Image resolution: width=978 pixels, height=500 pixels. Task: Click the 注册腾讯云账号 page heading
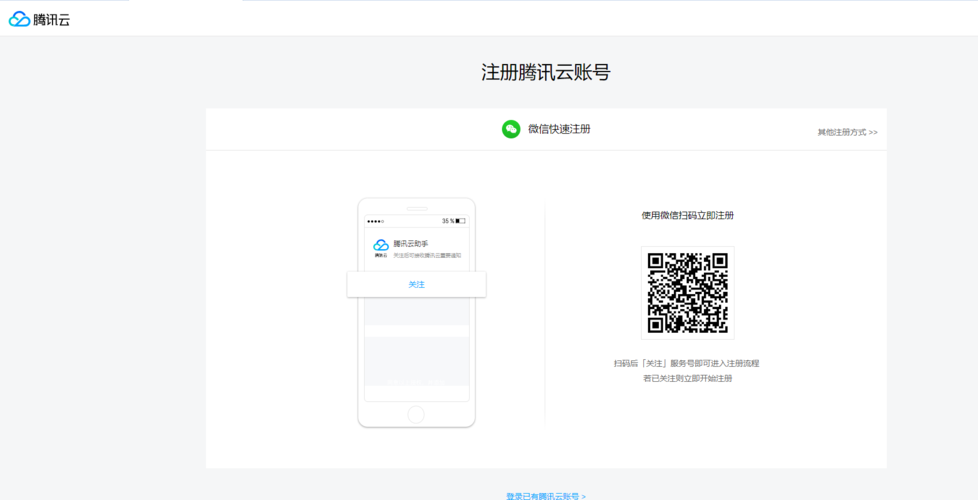[545, 72]
